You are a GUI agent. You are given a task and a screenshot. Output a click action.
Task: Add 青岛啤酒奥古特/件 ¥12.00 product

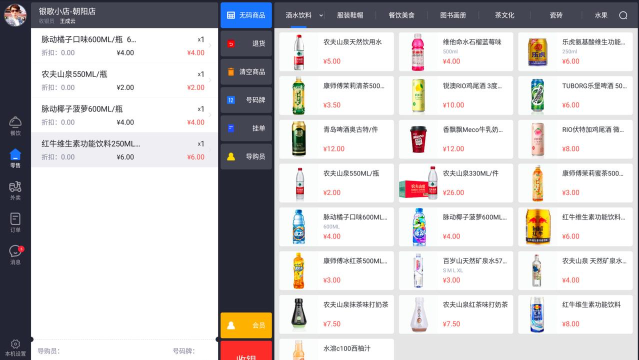[x=336, y=139]
